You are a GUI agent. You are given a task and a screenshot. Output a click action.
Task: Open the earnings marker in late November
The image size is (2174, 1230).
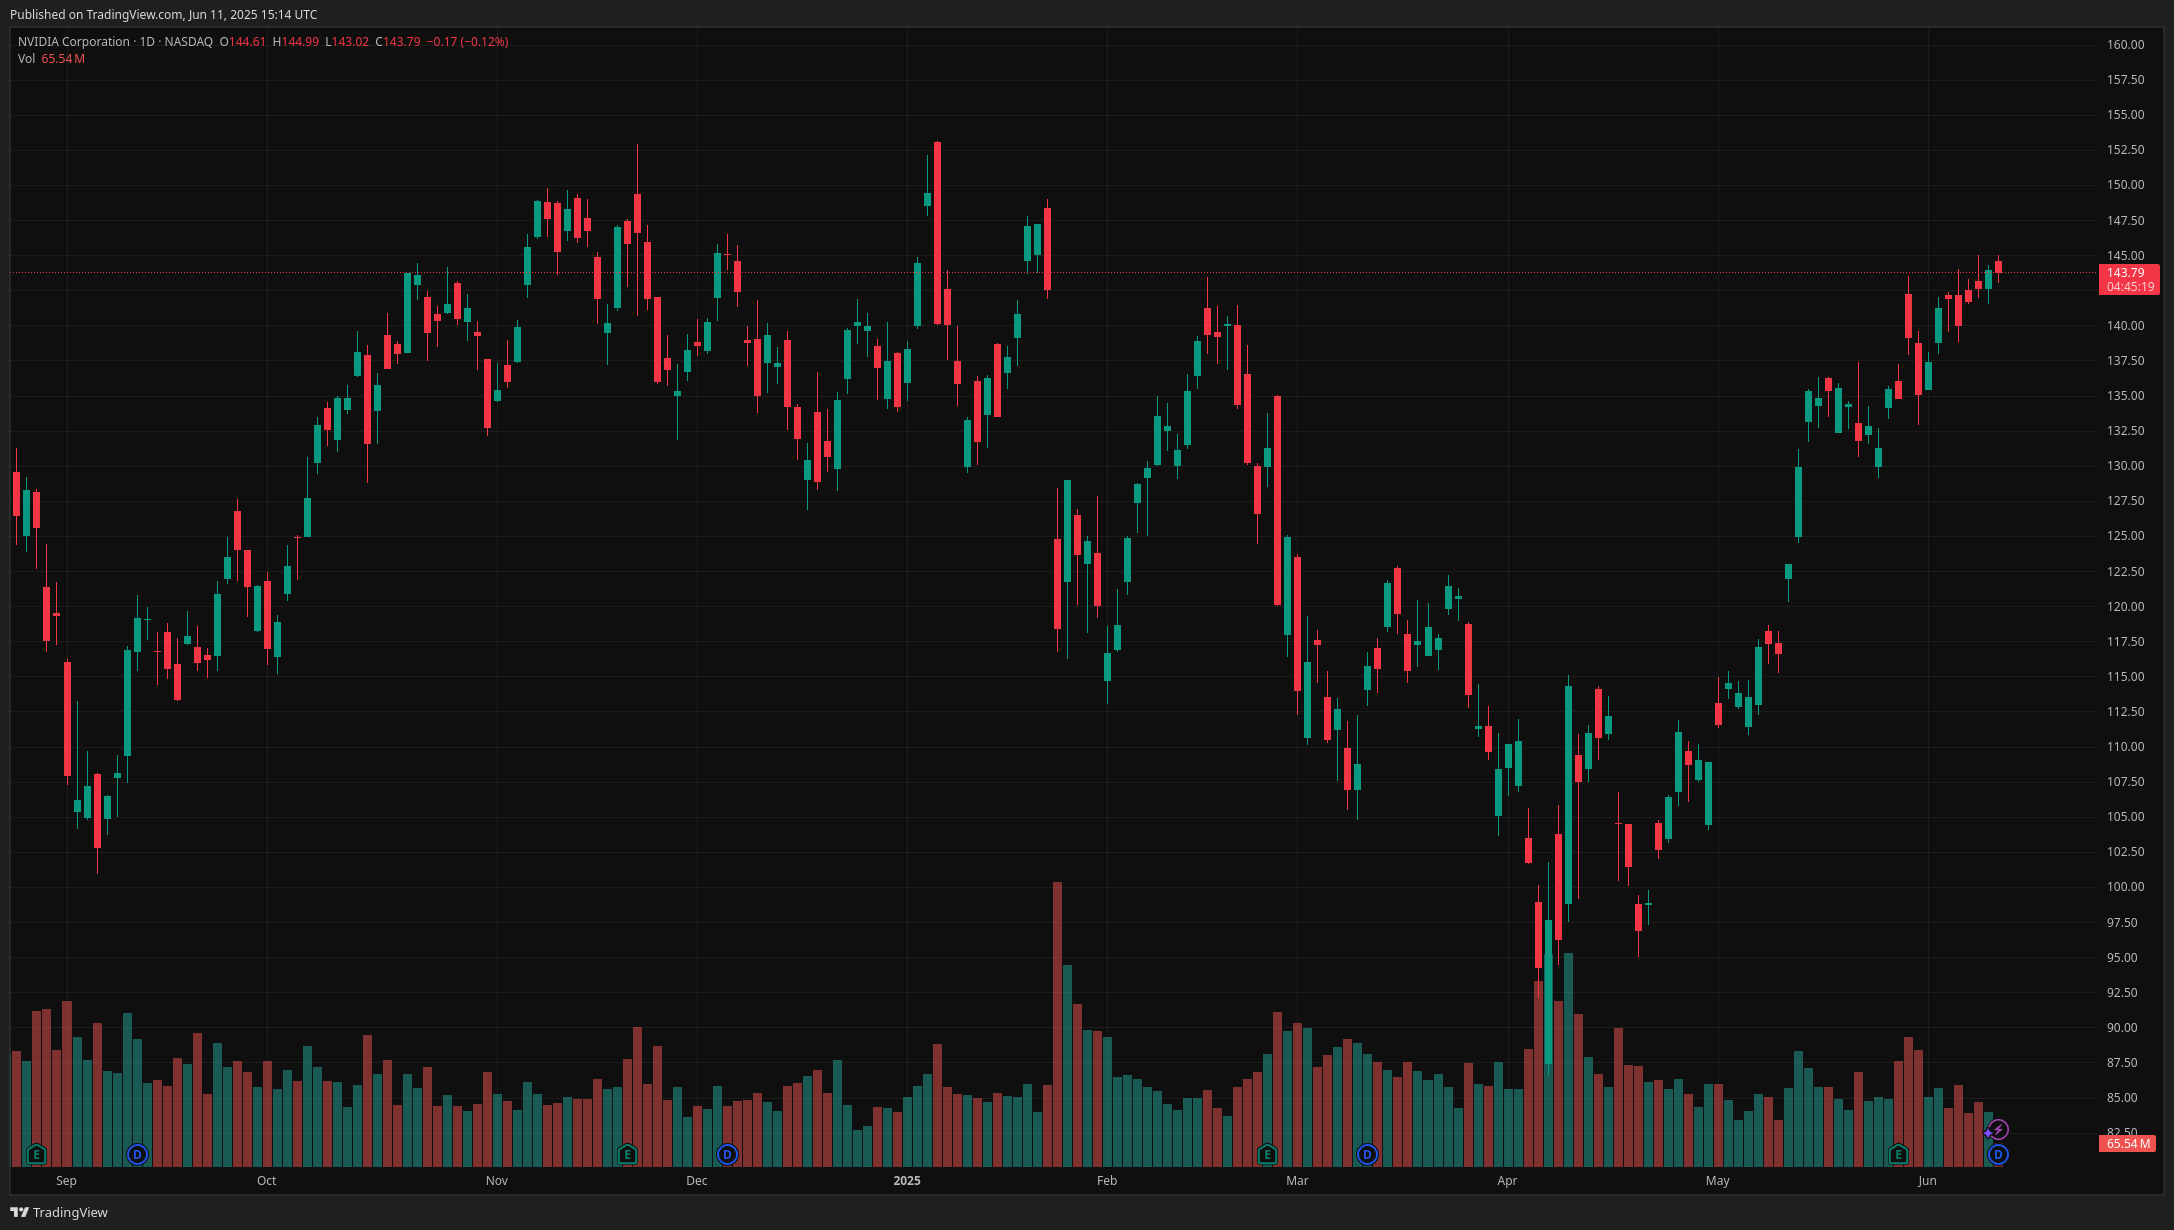point(627,1154)
